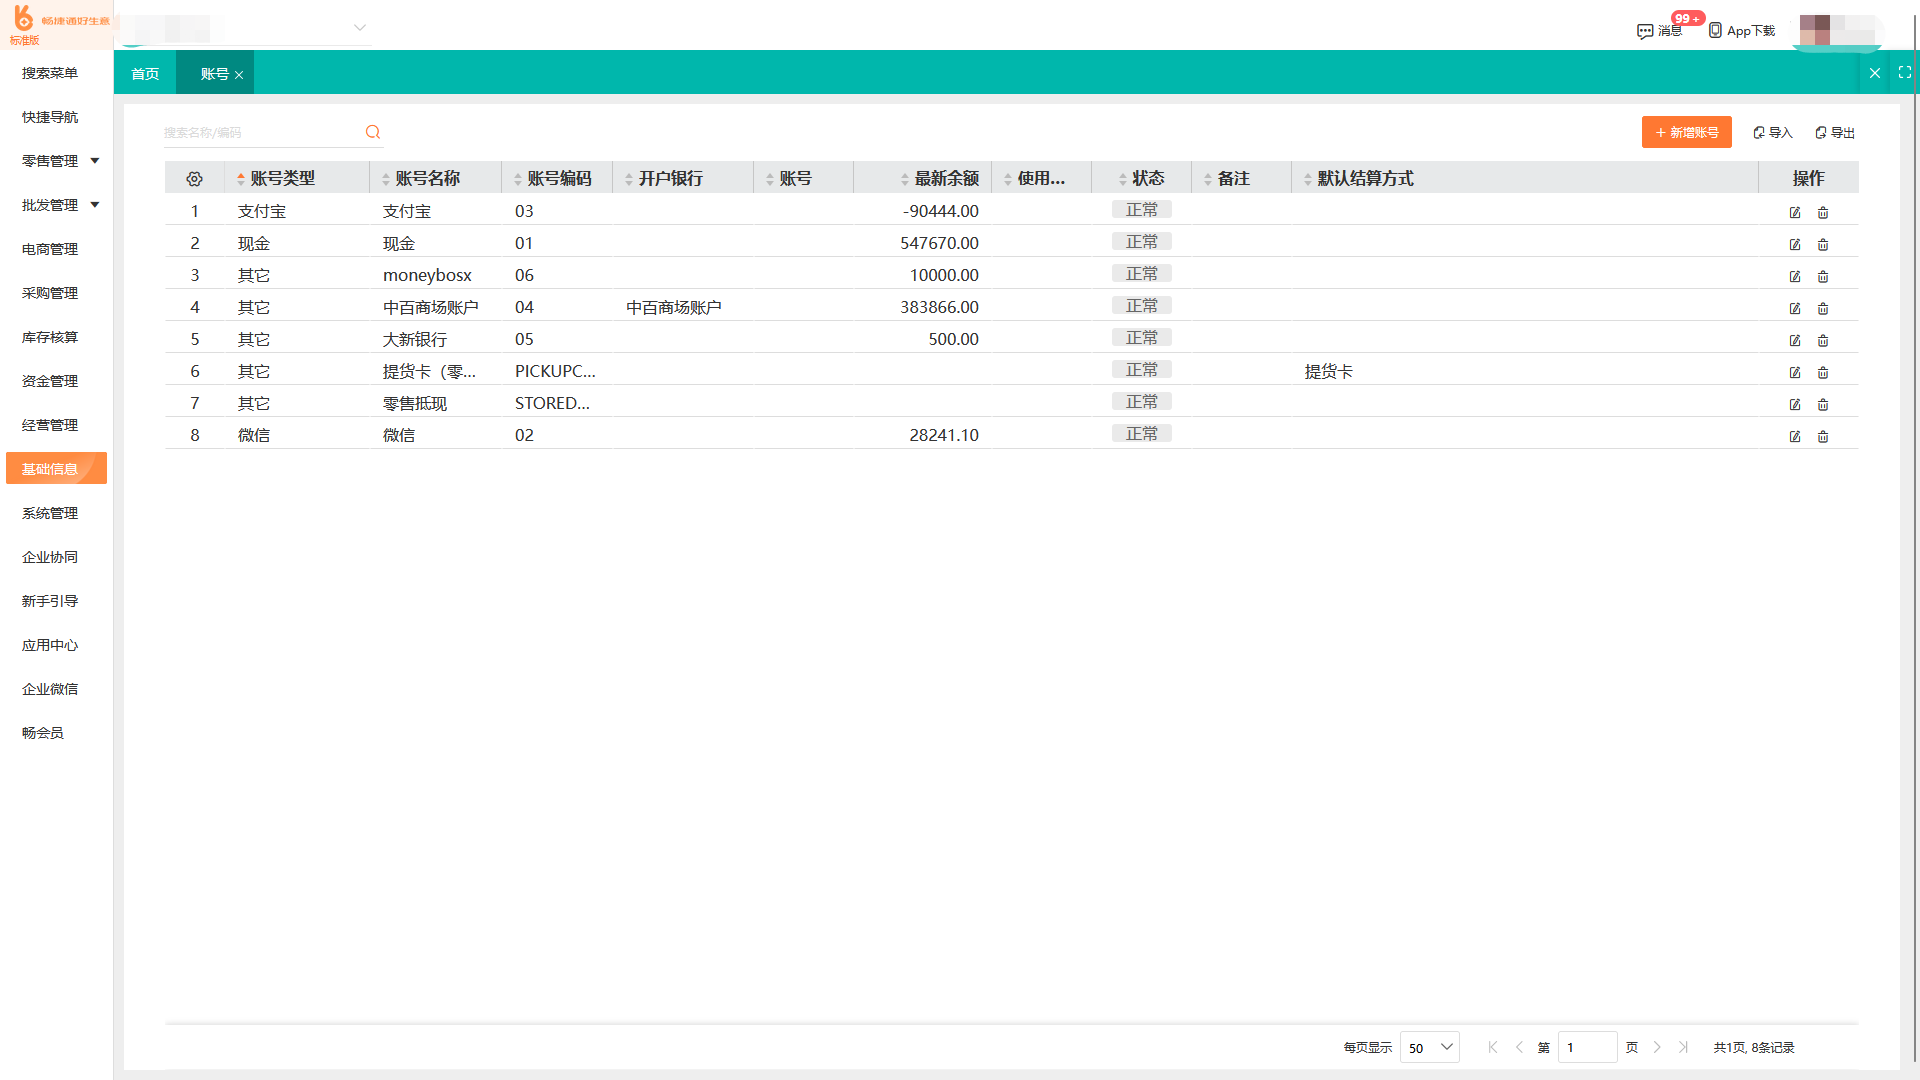
Task: Click the edit icon for 微信 account
Action: click(x=1795, y=434)
